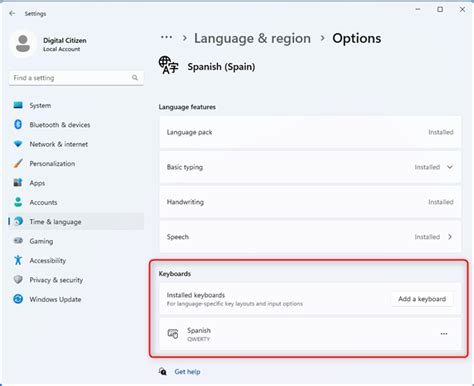Screen dimensions: 474x386
Task: Select the Apps sidebar item
Action: 76,183
